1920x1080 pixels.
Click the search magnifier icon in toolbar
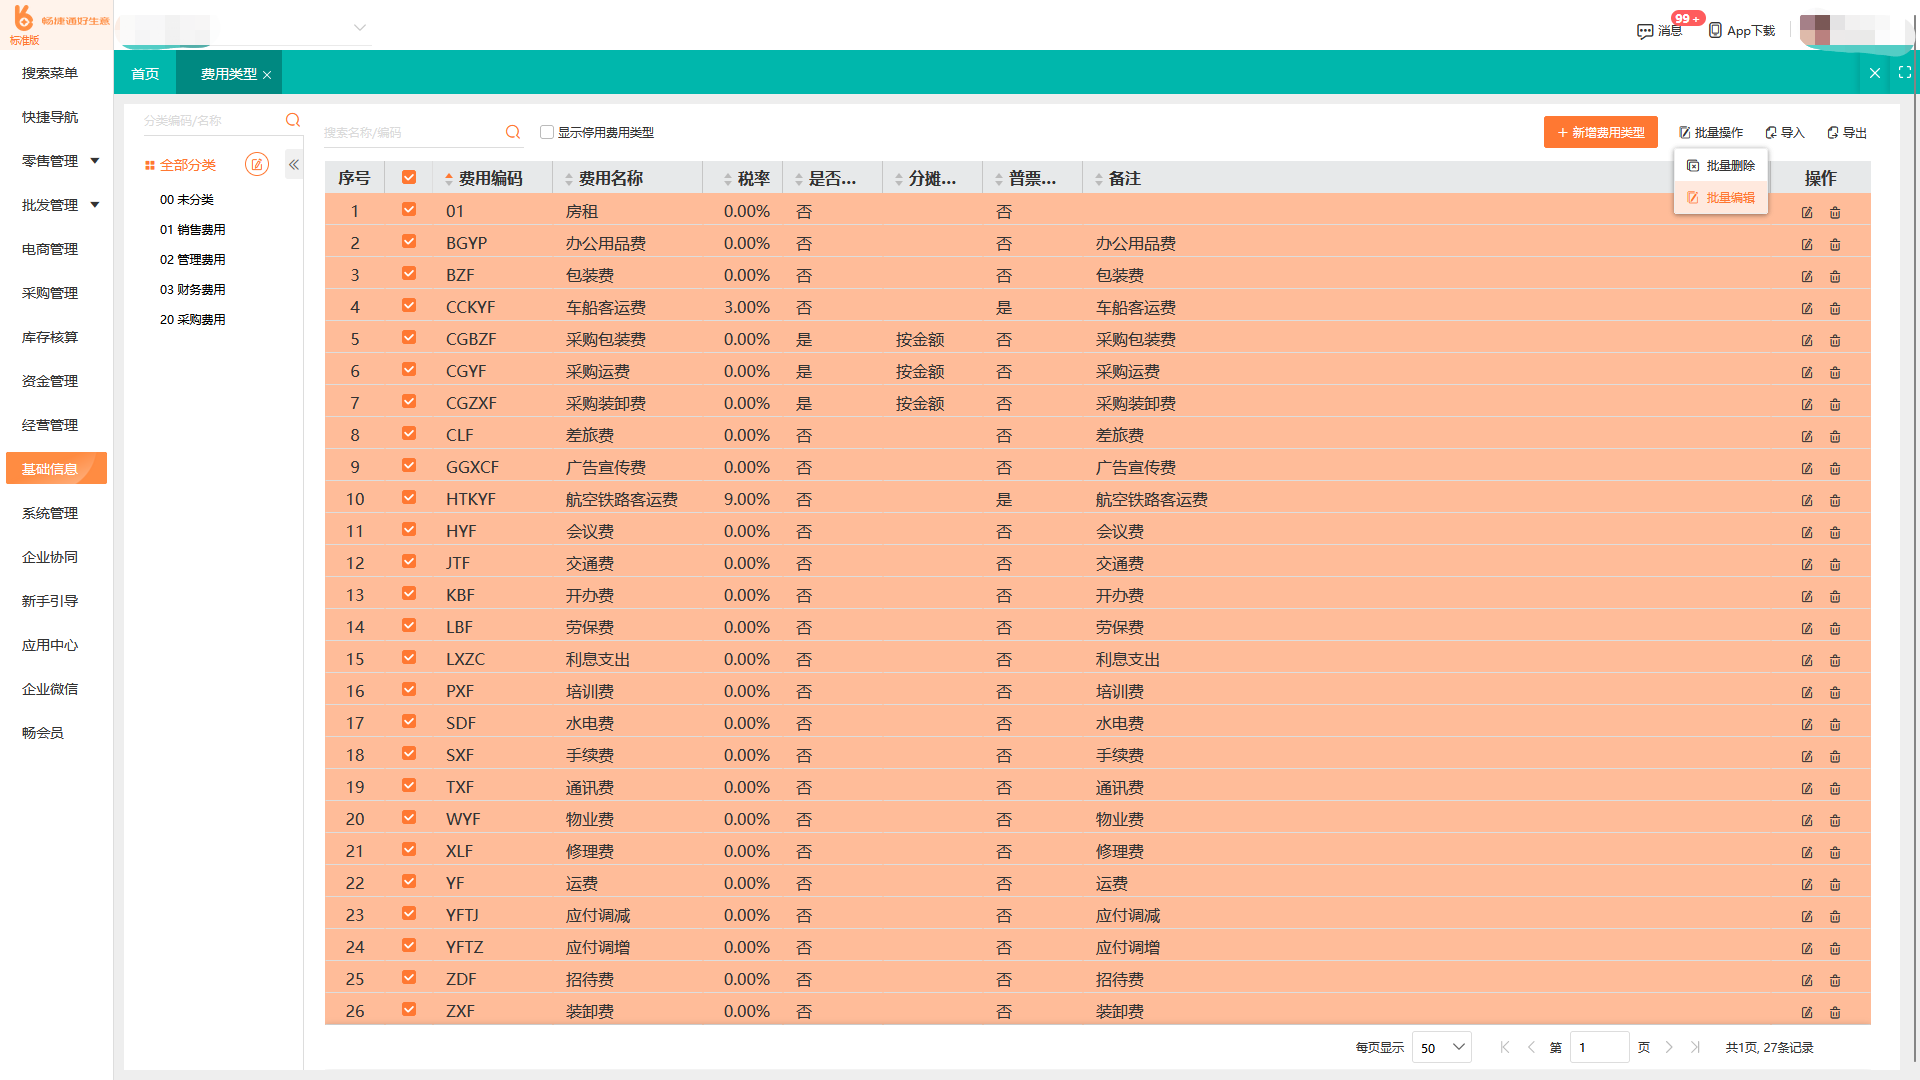(512, 131)
